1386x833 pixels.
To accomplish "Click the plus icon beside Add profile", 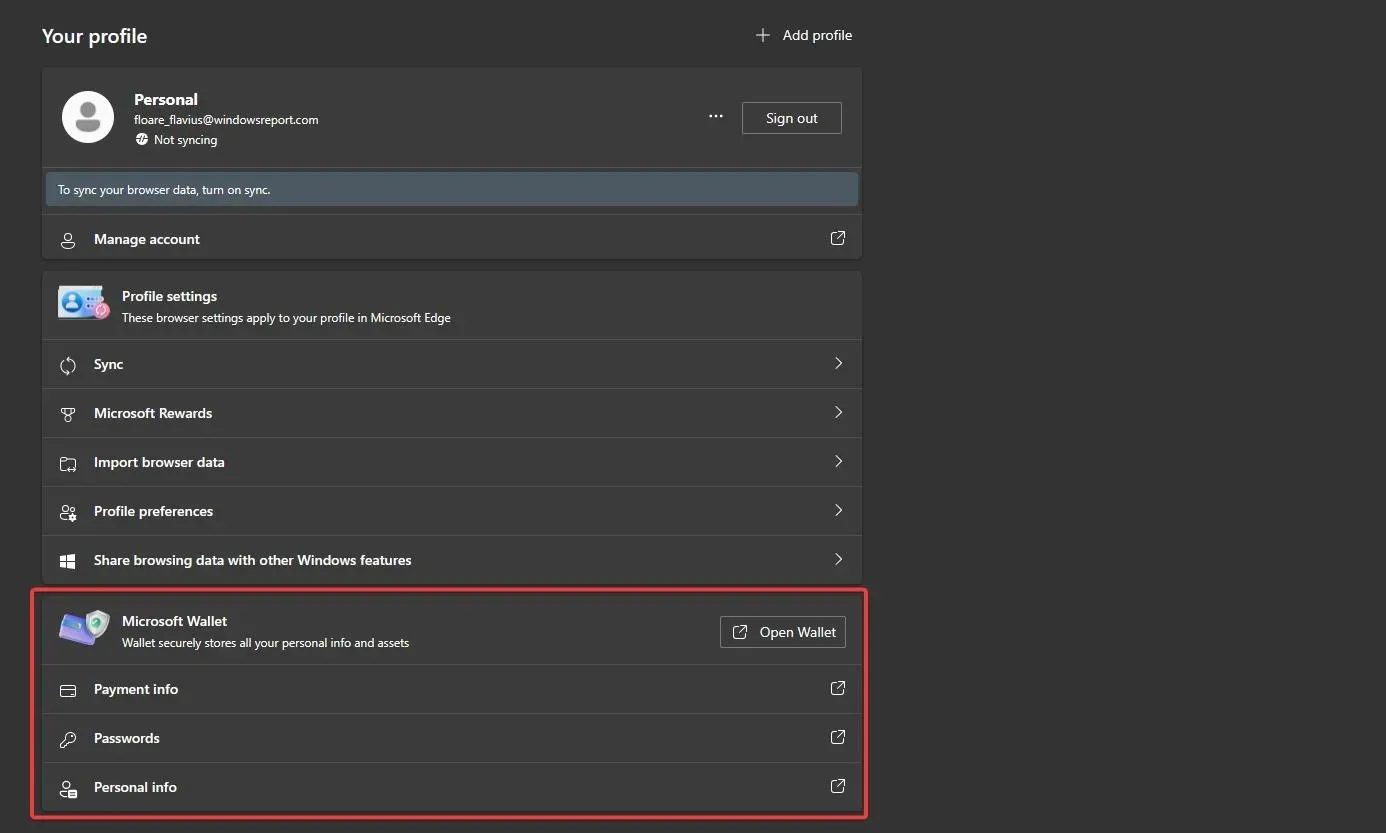I will [763, 35].
